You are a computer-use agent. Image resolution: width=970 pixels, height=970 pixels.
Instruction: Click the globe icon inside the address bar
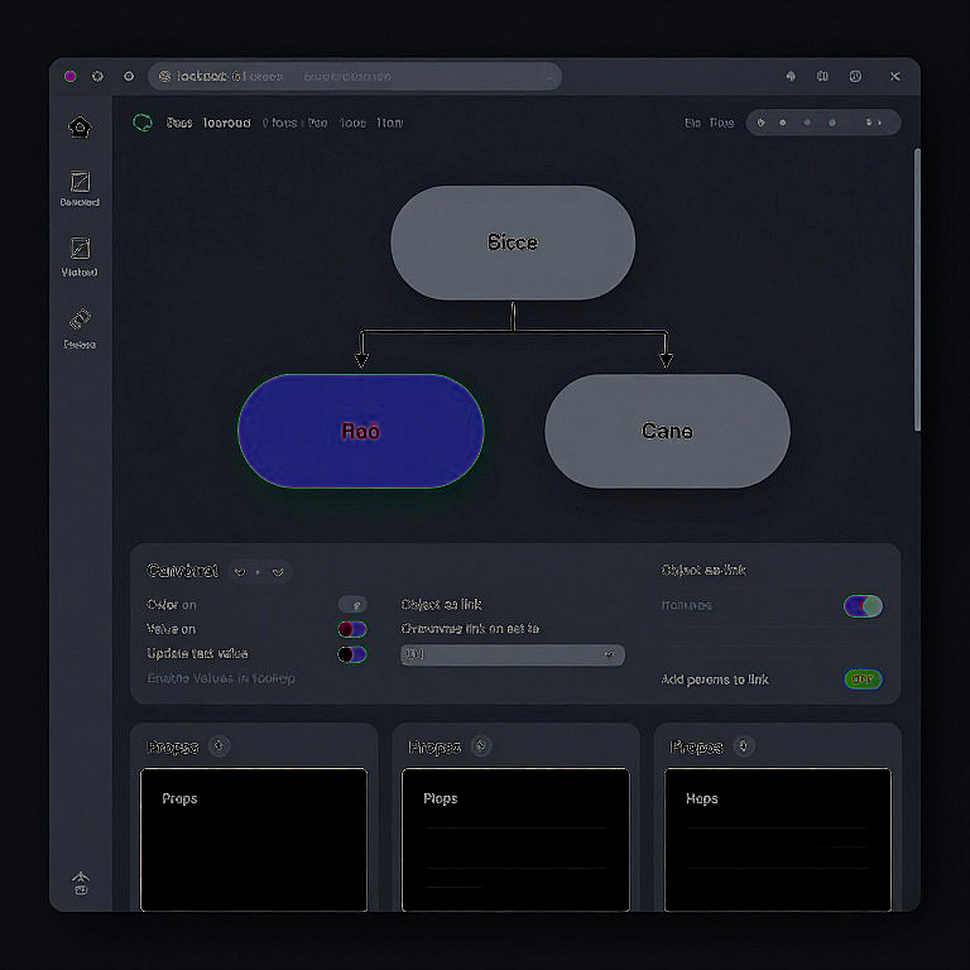pyautogui.click(x=165, y=76)
